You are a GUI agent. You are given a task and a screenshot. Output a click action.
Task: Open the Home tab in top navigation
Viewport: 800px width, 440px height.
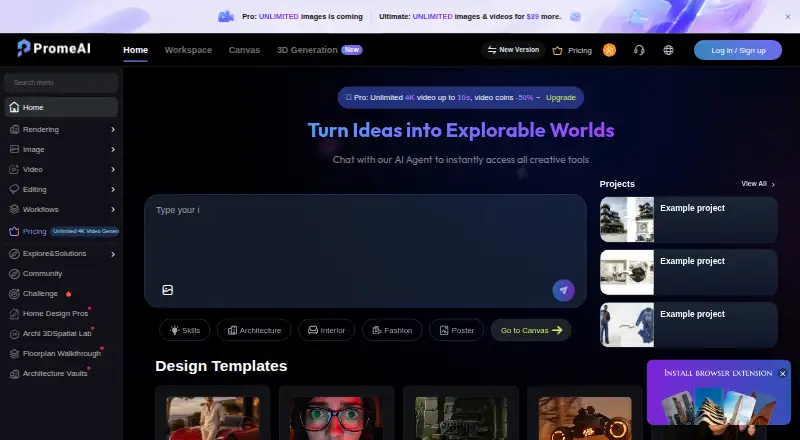(135, 50)
